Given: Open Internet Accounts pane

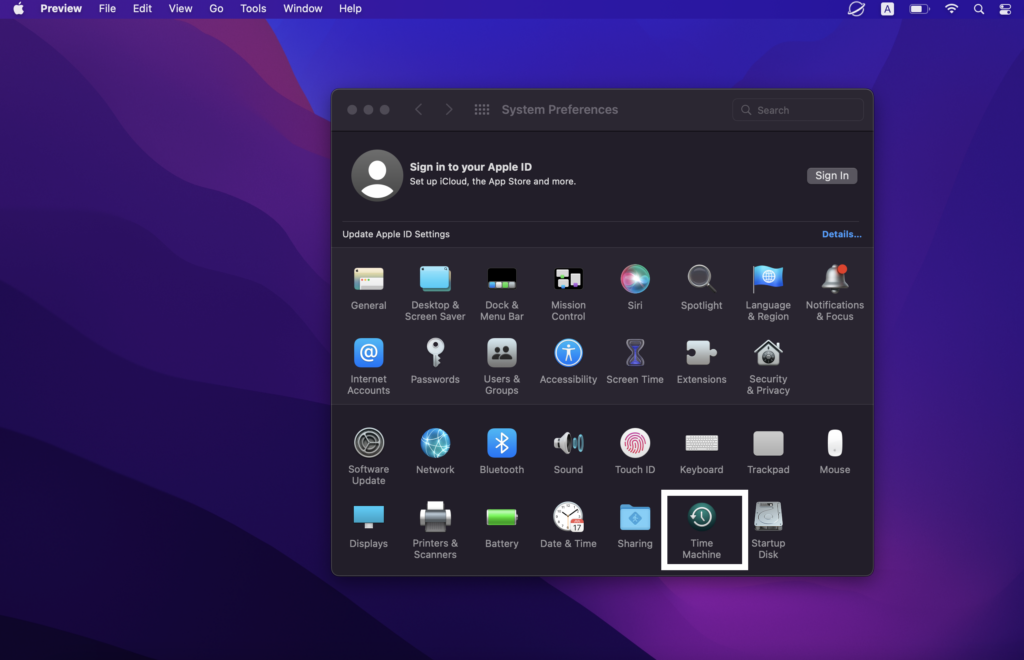Looking at the screenshot, I should coord(368,366).
